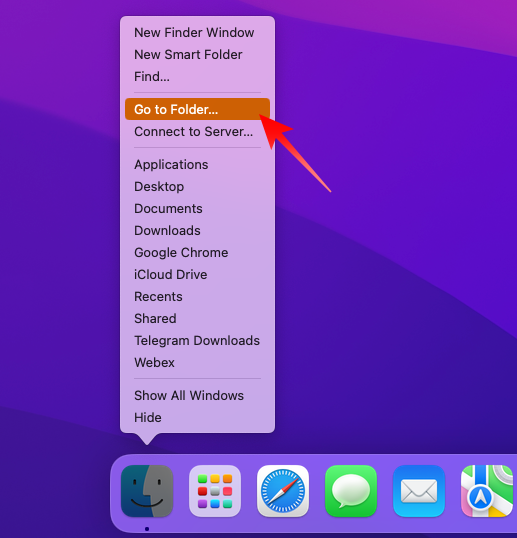This screenshot has width=517, height=538.
Task: Choose New Finder Window
Action: [197, 33]
